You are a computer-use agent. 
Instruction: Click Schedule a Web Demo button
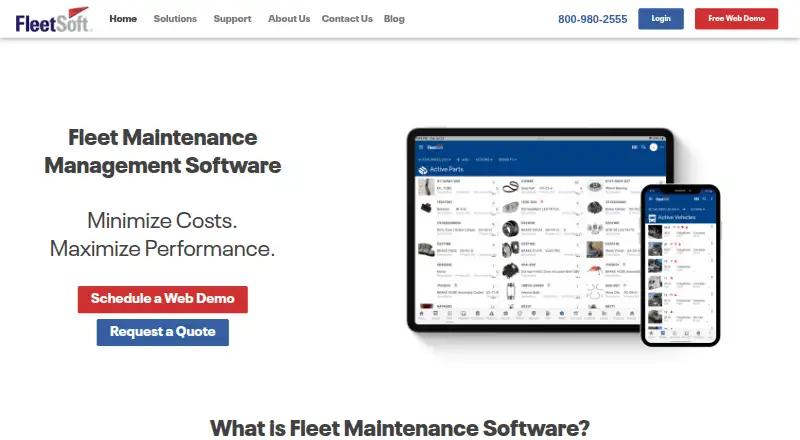(163, 299)
